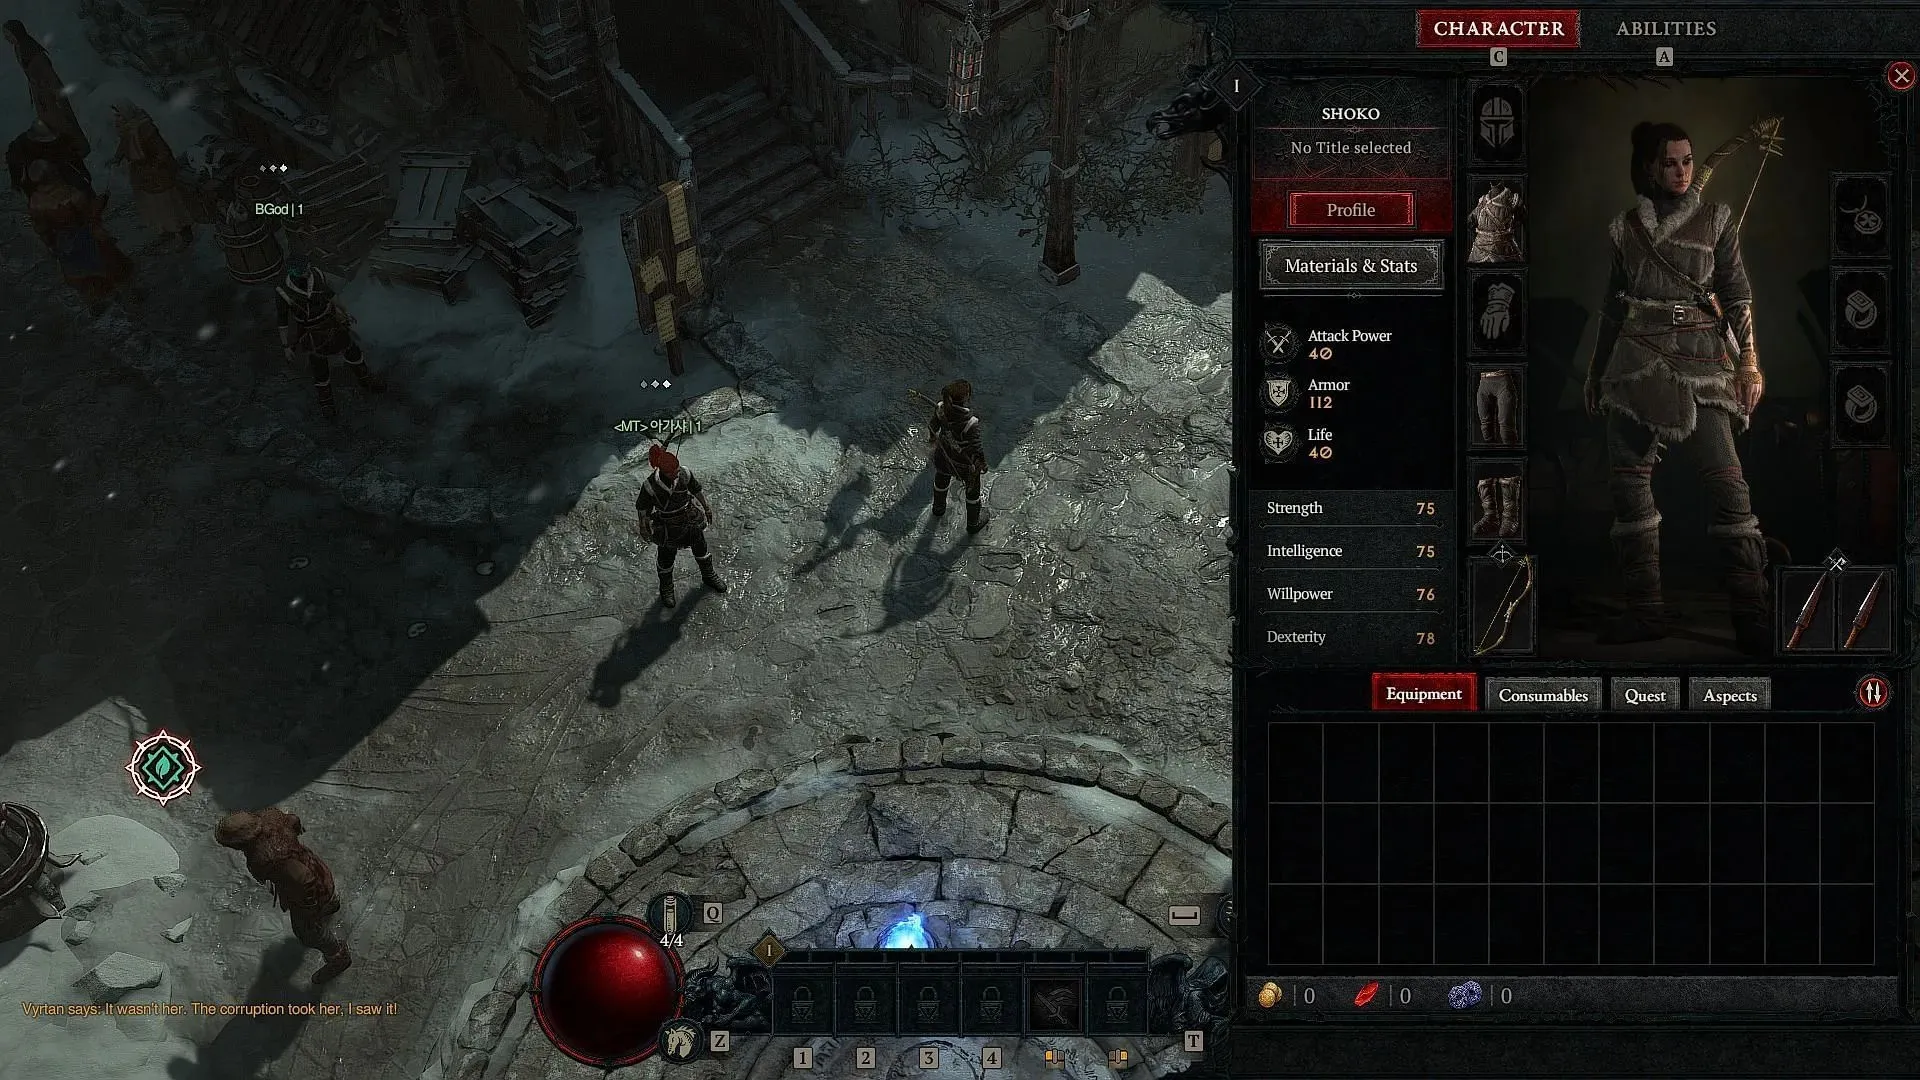Toggle the Materials & Stats panel
Image resolution: width=1920 pixels, height=1080 pixels.
pyautogui.click(x=1350, y=265)
